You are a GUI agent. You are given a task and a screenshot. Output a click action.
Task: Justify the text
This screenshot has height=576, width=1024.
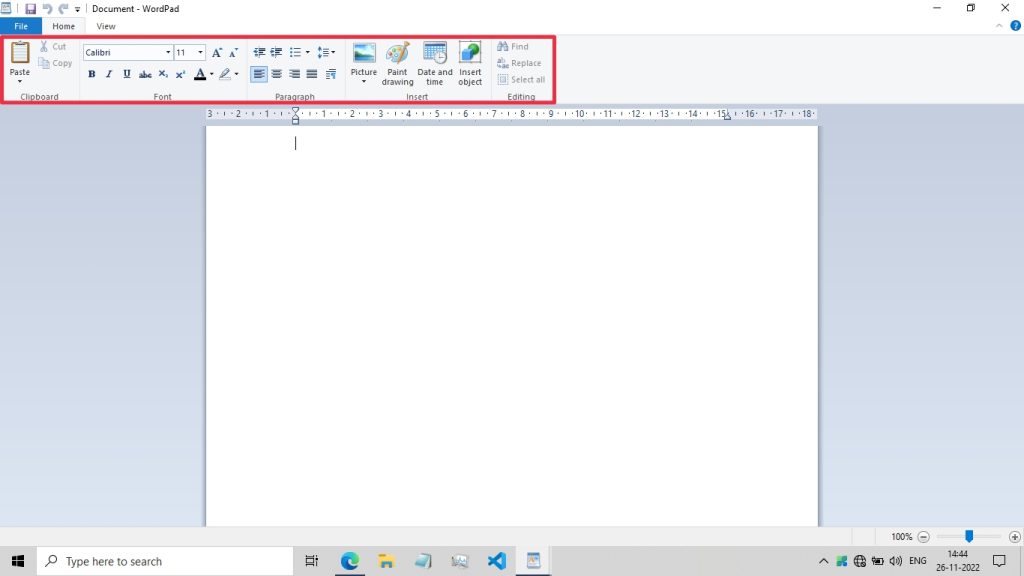312,74
